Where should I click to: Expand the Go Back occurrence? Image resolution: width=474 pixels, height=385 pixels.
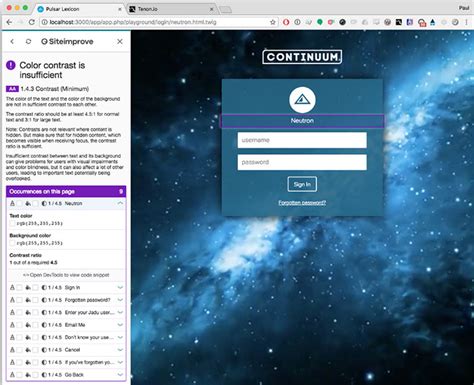(120, 375)
